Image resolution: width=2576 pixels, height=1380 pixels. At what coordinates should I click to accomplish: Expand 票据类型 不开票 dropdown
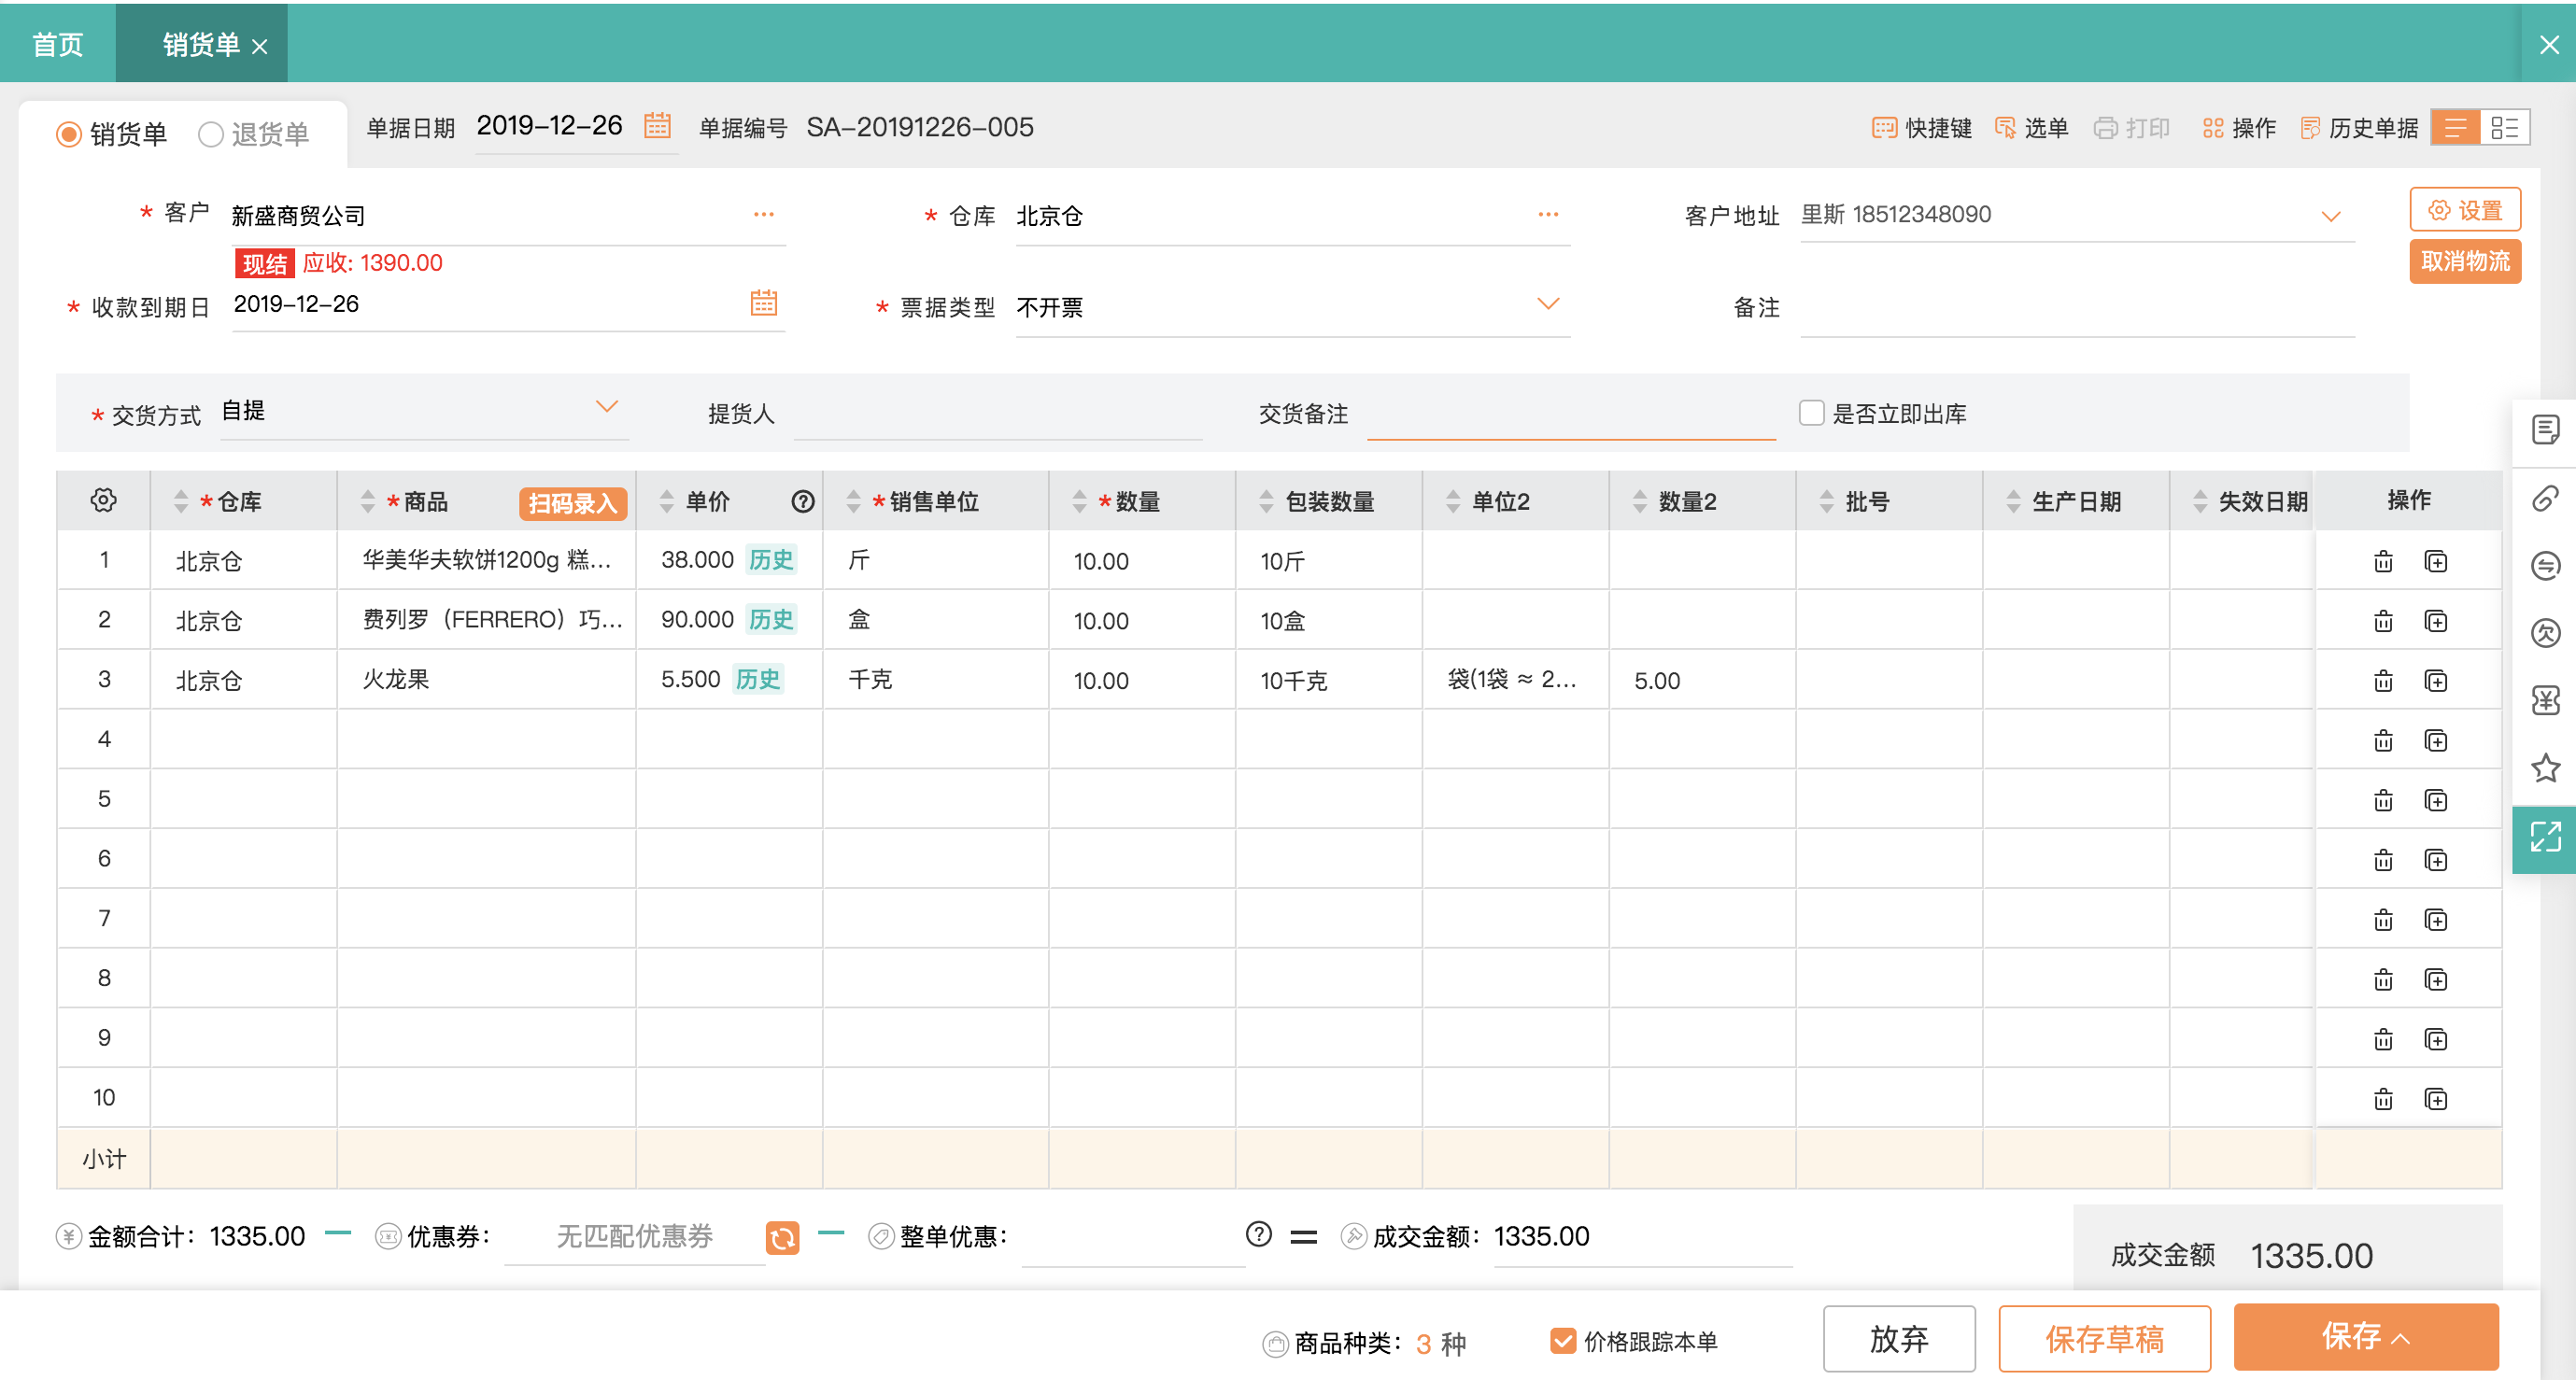click(1552, 306)
